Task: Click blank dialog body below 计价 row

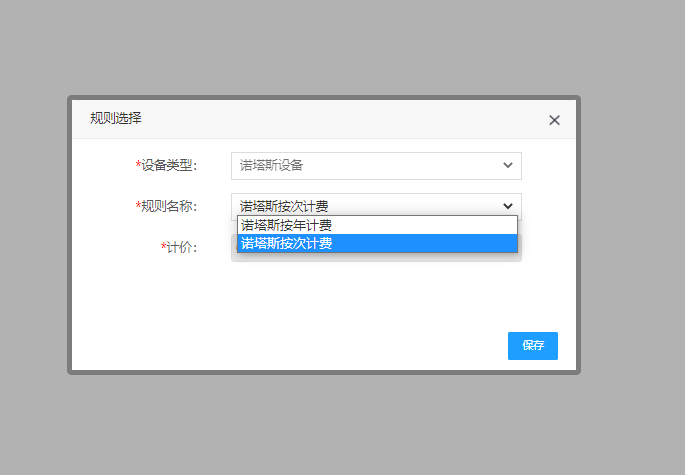Action: pyautogui.click(x=320, y=295)
